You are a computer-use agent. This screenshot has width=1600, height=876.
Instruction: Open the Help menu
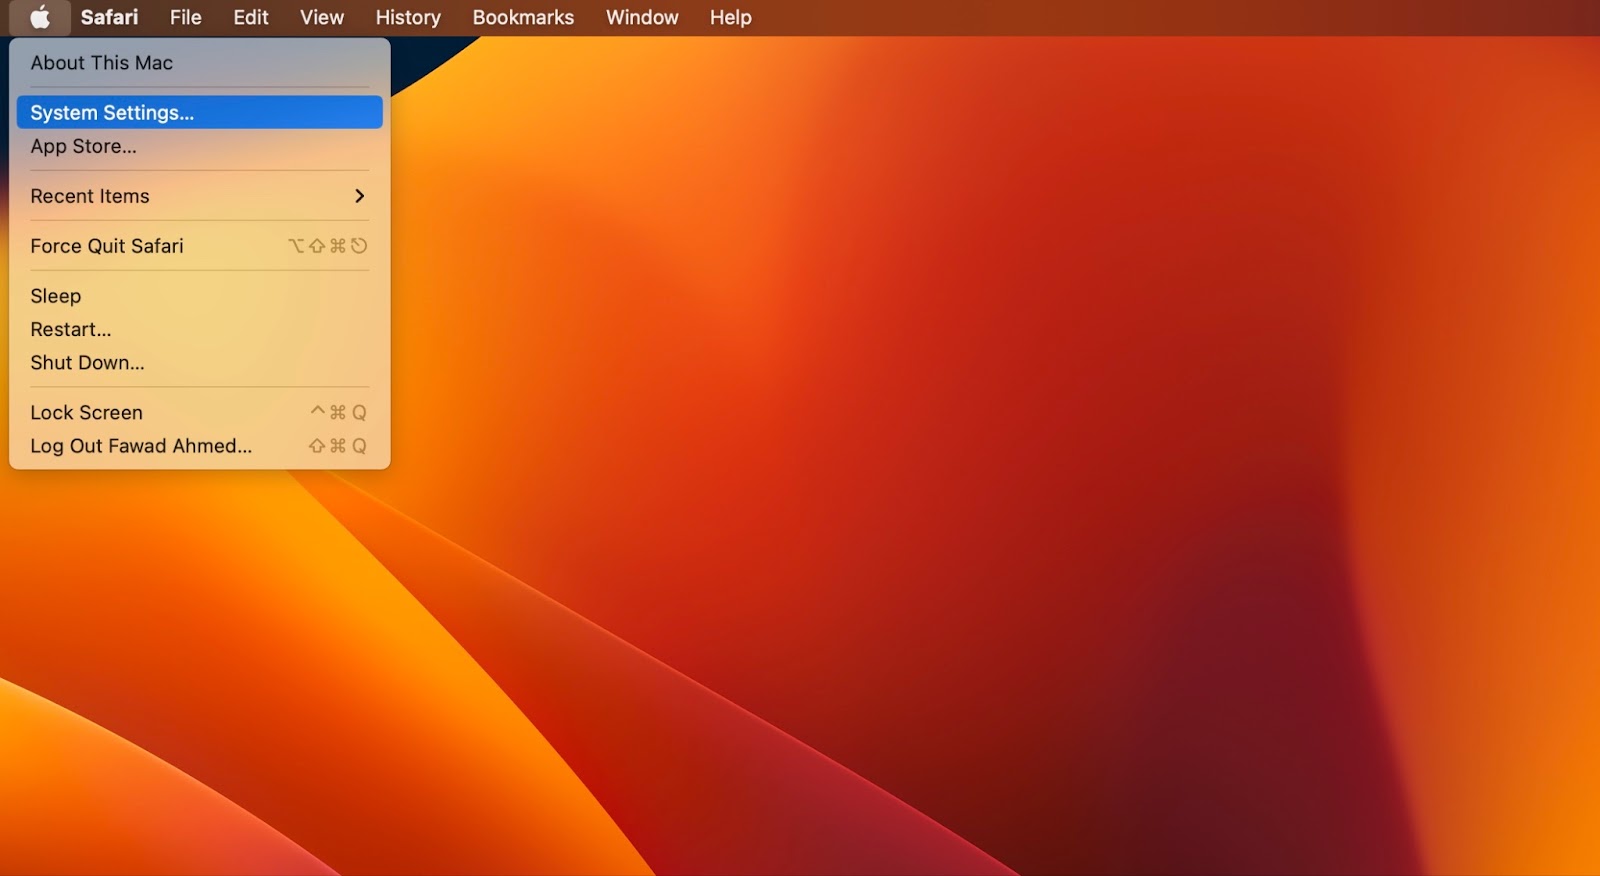(730, 18)
